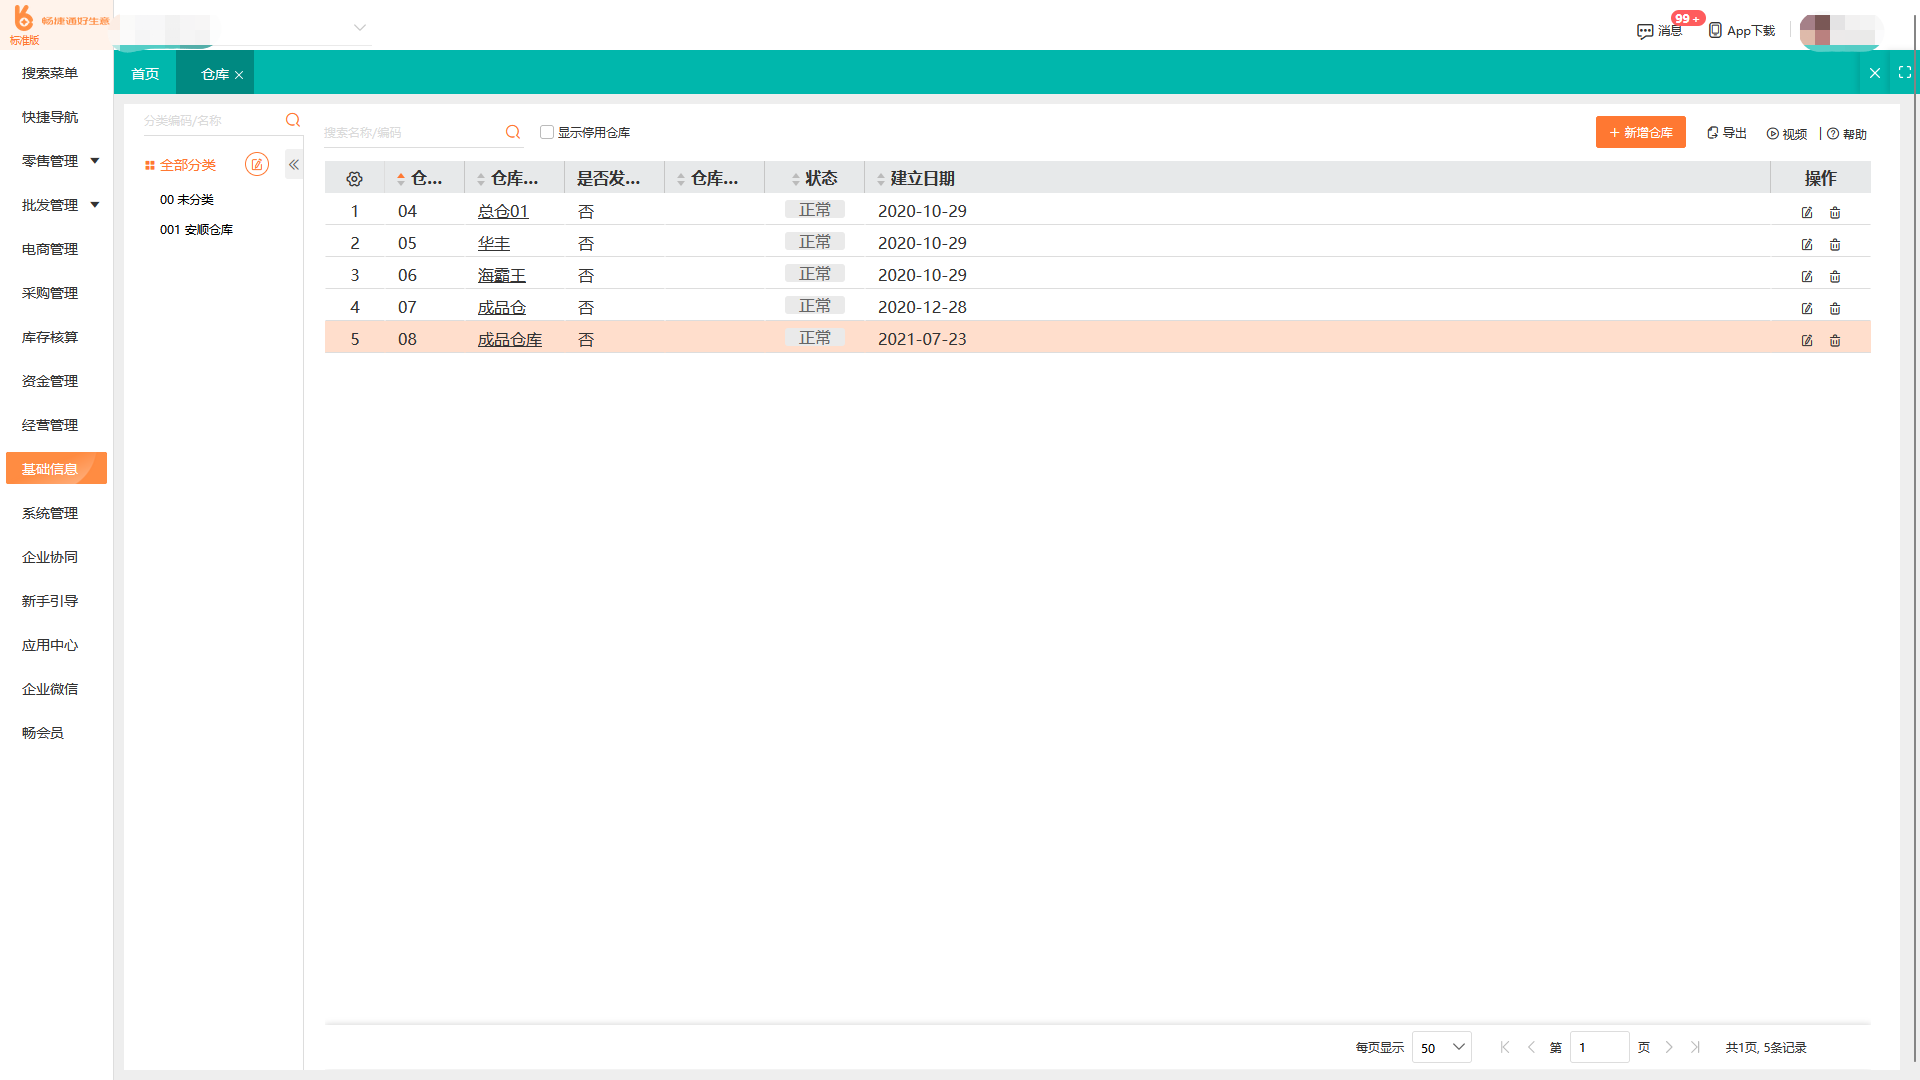Click the edit icon for 成品仓 row 4
This screenshot has width=1920, height=1080.
click(x=1807, y=307)
